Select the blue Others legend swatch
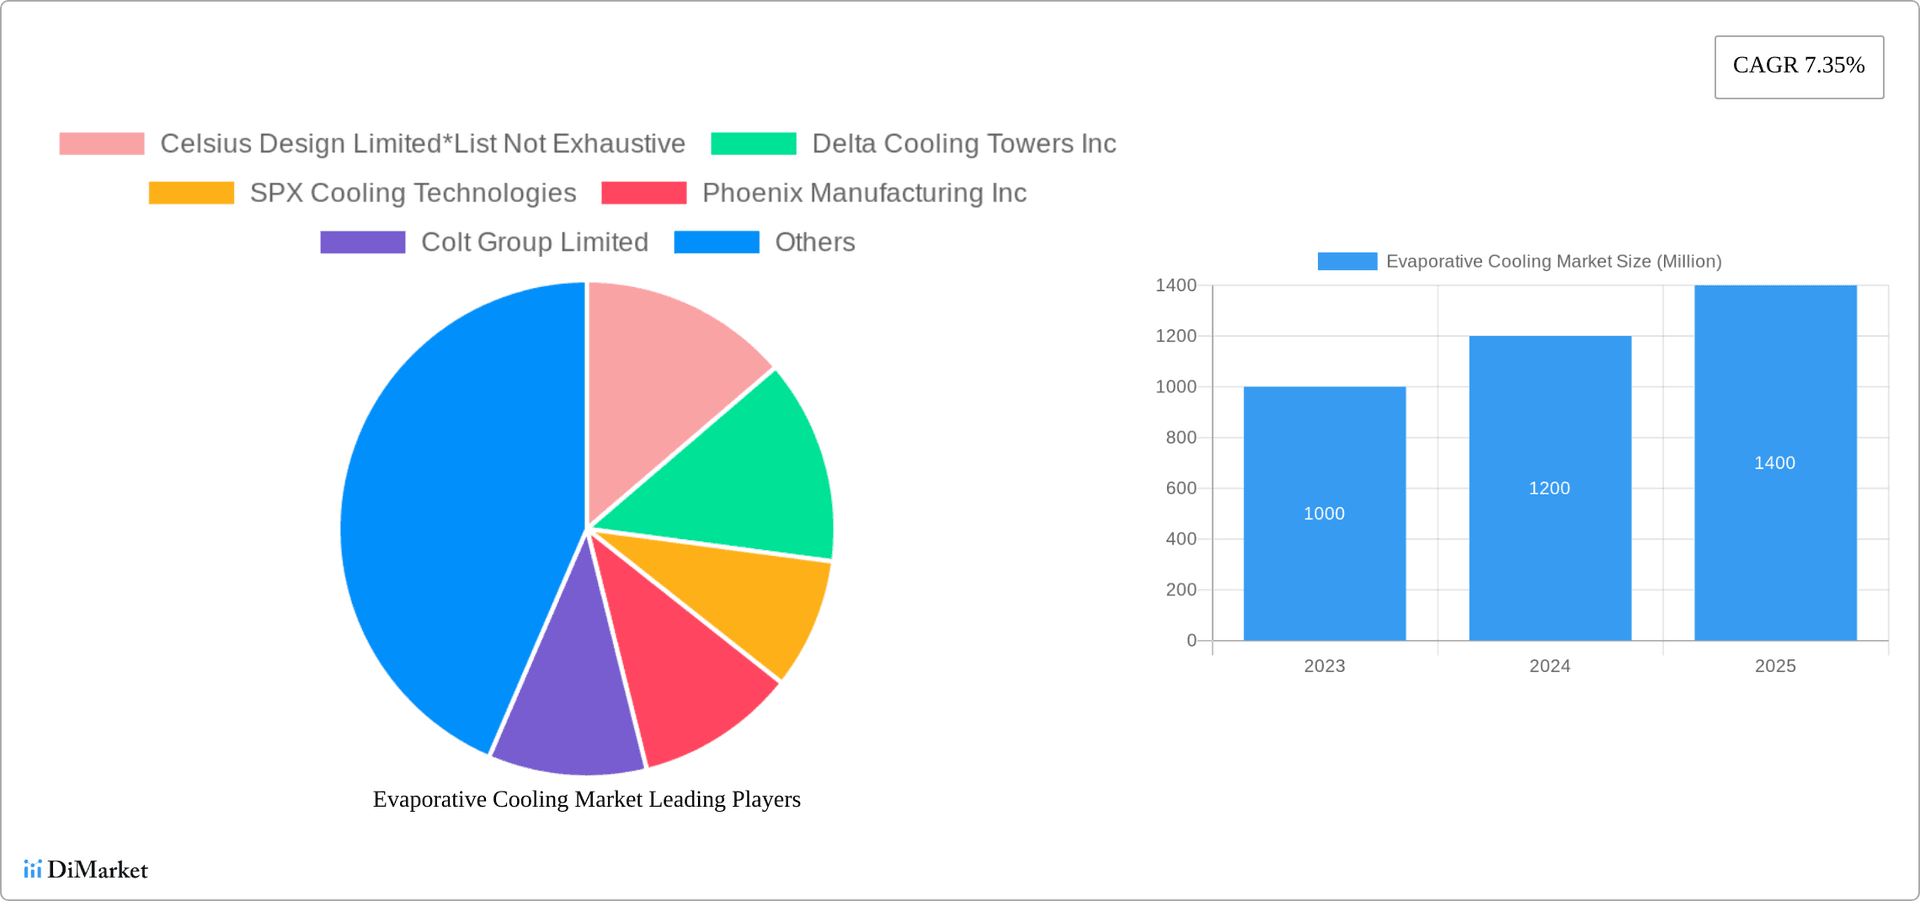This screenshot has height=901, width=1920. pyautogui.click(x=716, y=241)
